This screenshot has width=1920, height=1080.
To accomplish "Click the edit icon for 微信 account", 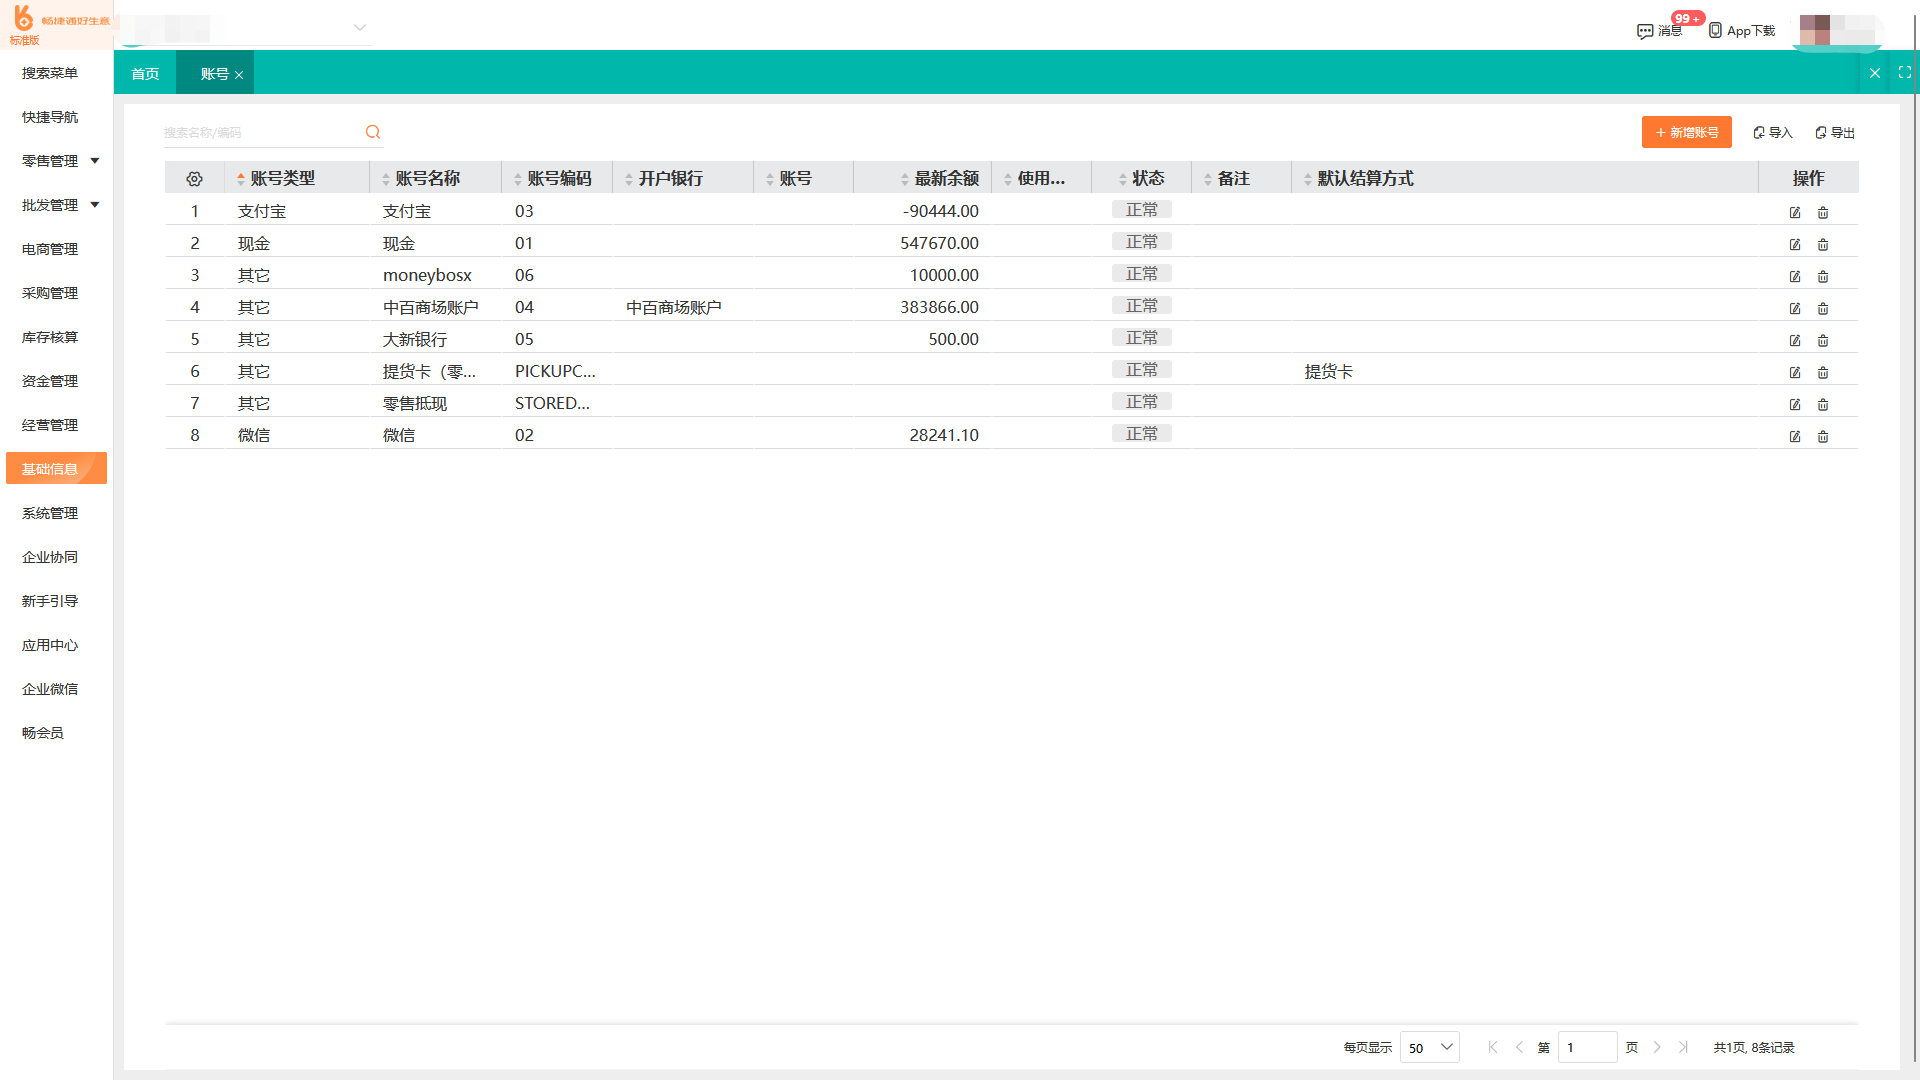I will click(1795, 435).
